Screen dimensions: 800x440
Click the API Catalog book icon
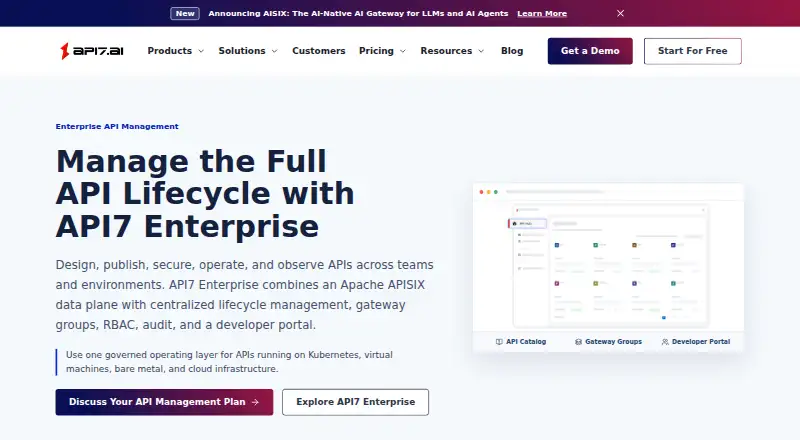point(499,342)
